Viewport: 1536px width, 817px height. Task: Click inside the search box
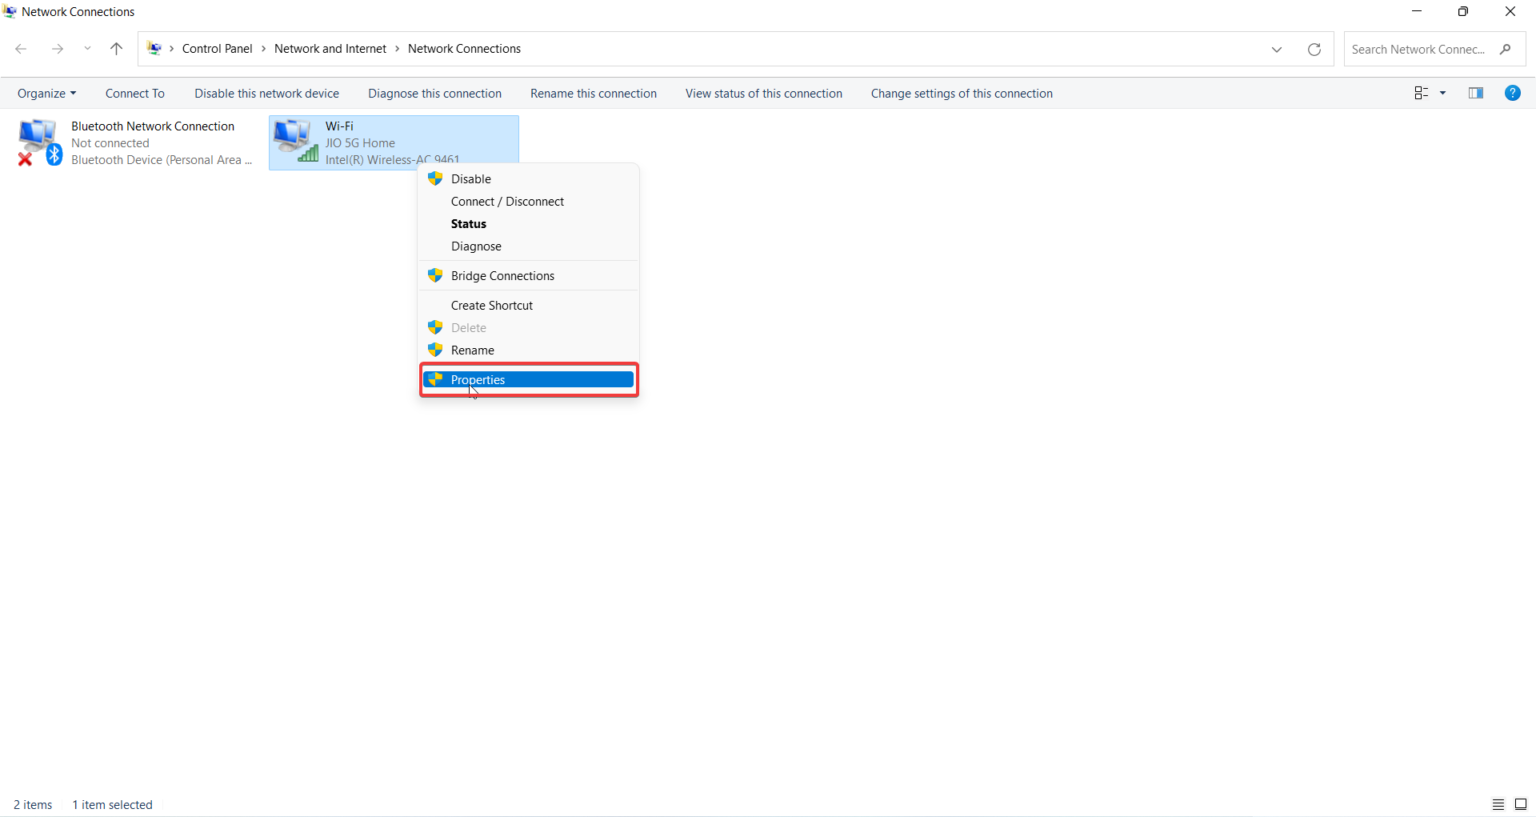[1420, 48]
